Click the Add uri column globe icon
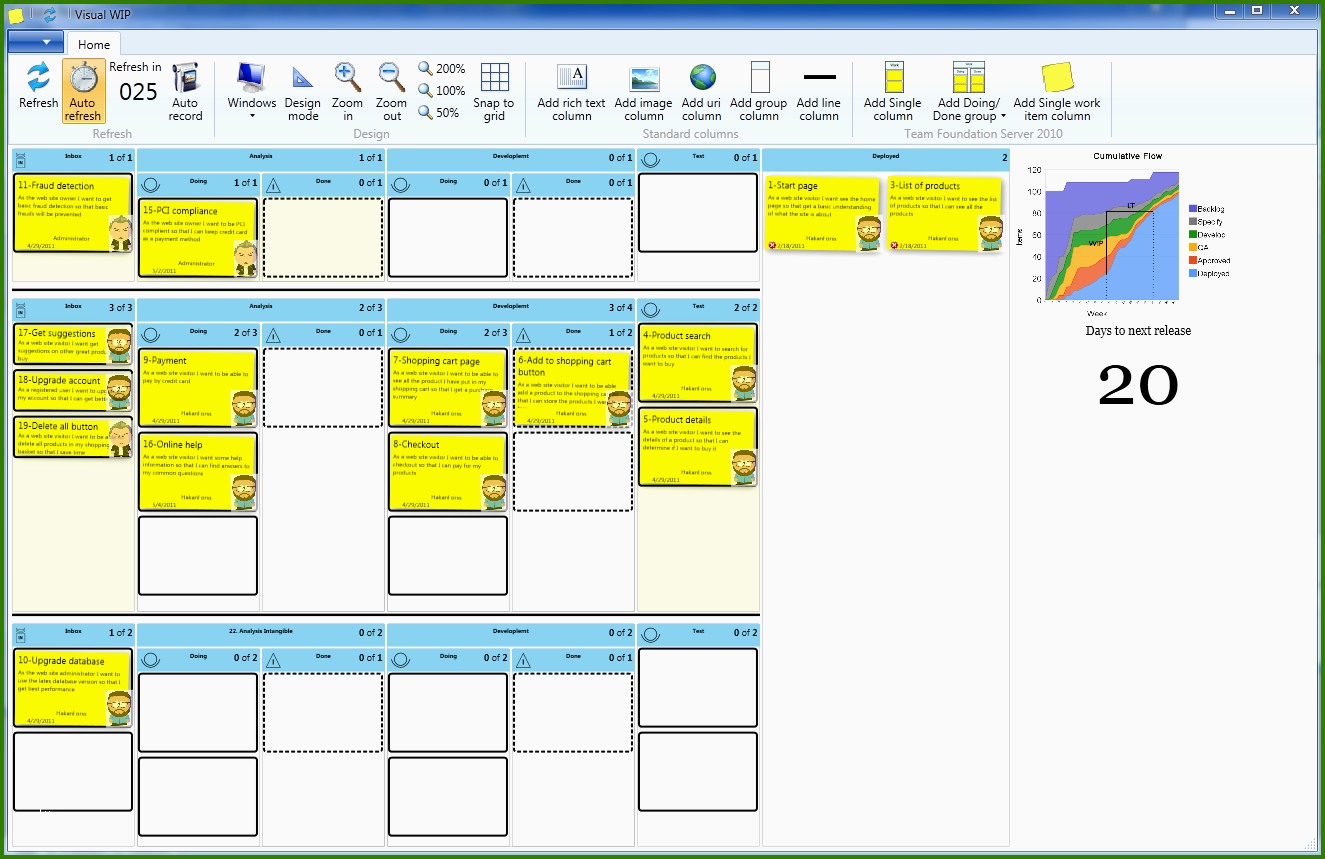Viewport: 1325px width, 859px height. (702, 80)
